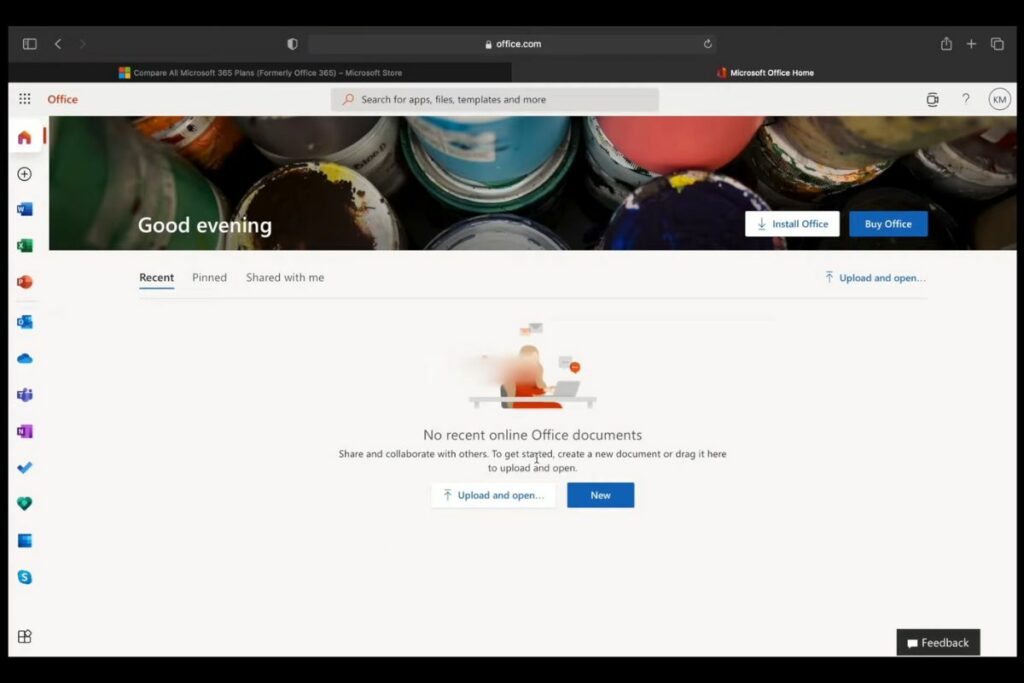Image resolution: width=1024 pixels, height=683 pixels.
Task: Click the blue New button
Action: pyautogui.click(x=600, y=495)
